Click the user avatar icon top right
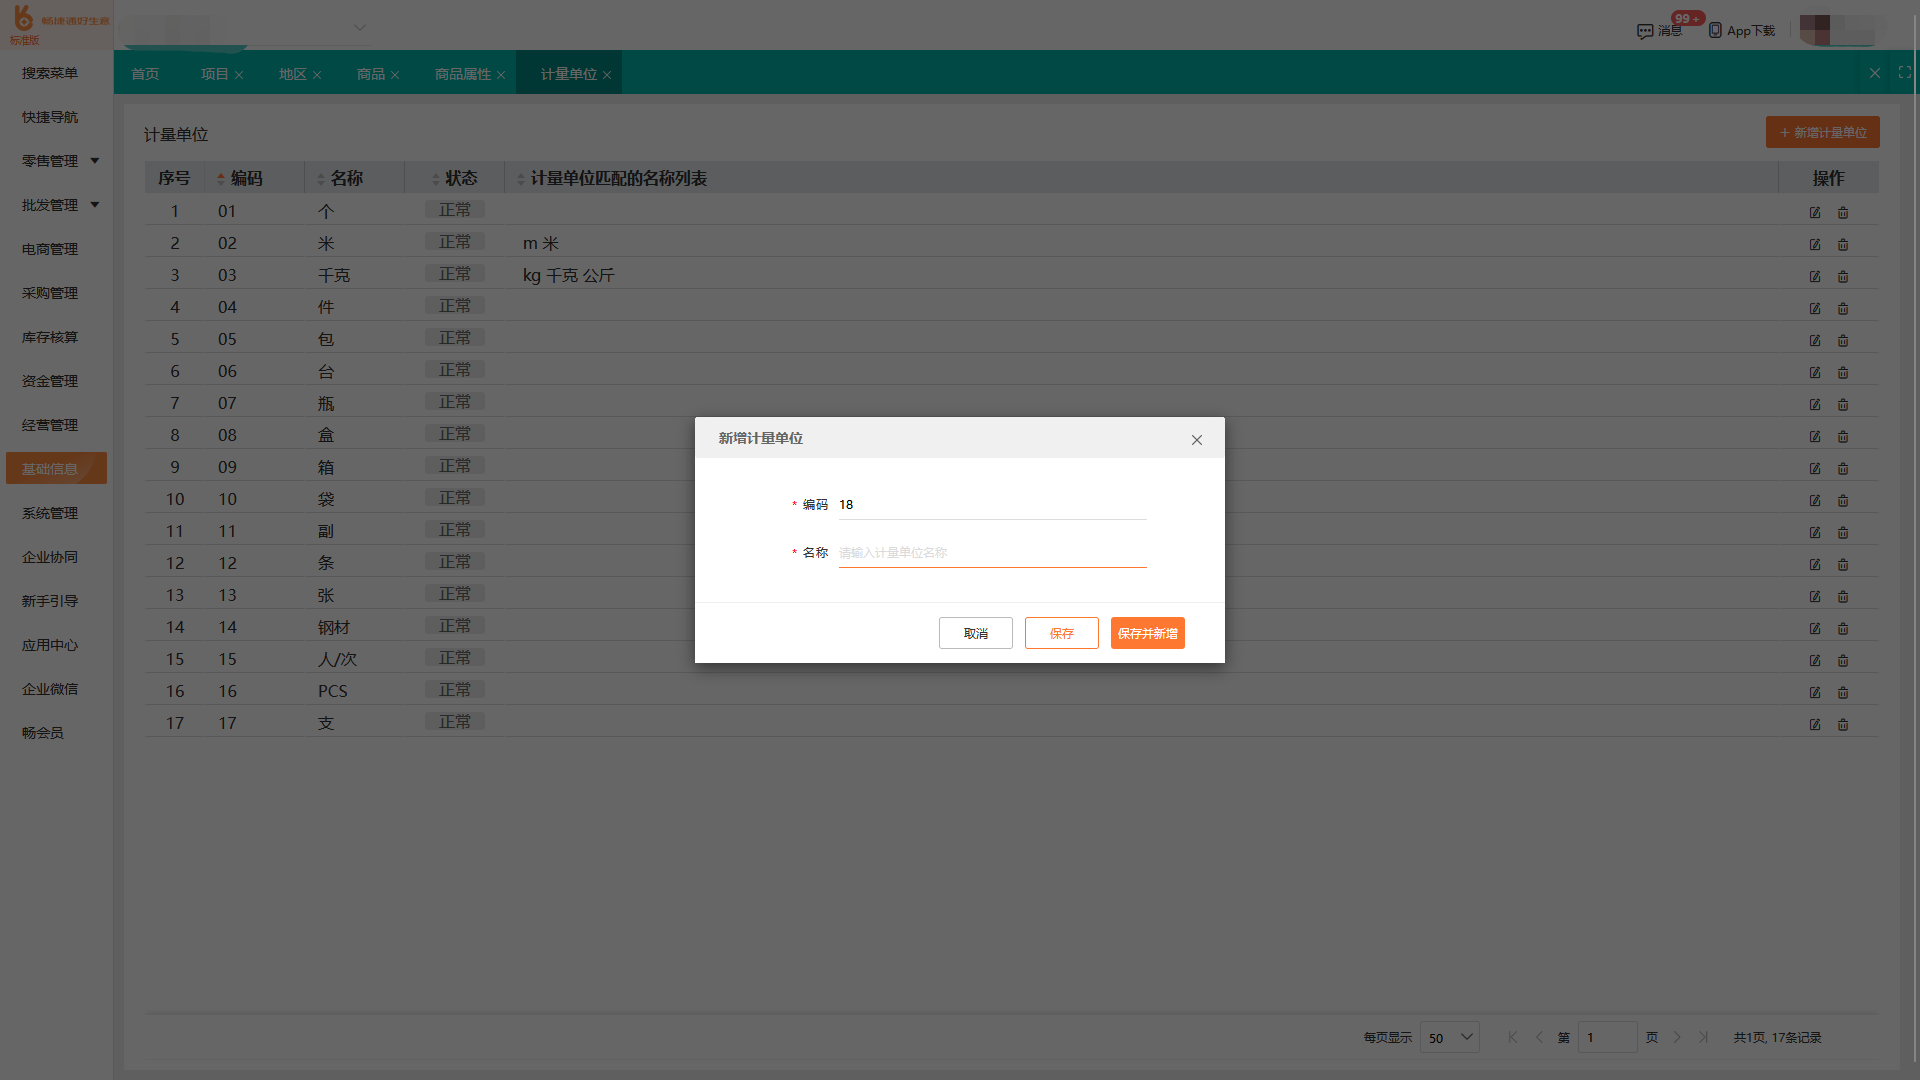 coord(1817,29)
